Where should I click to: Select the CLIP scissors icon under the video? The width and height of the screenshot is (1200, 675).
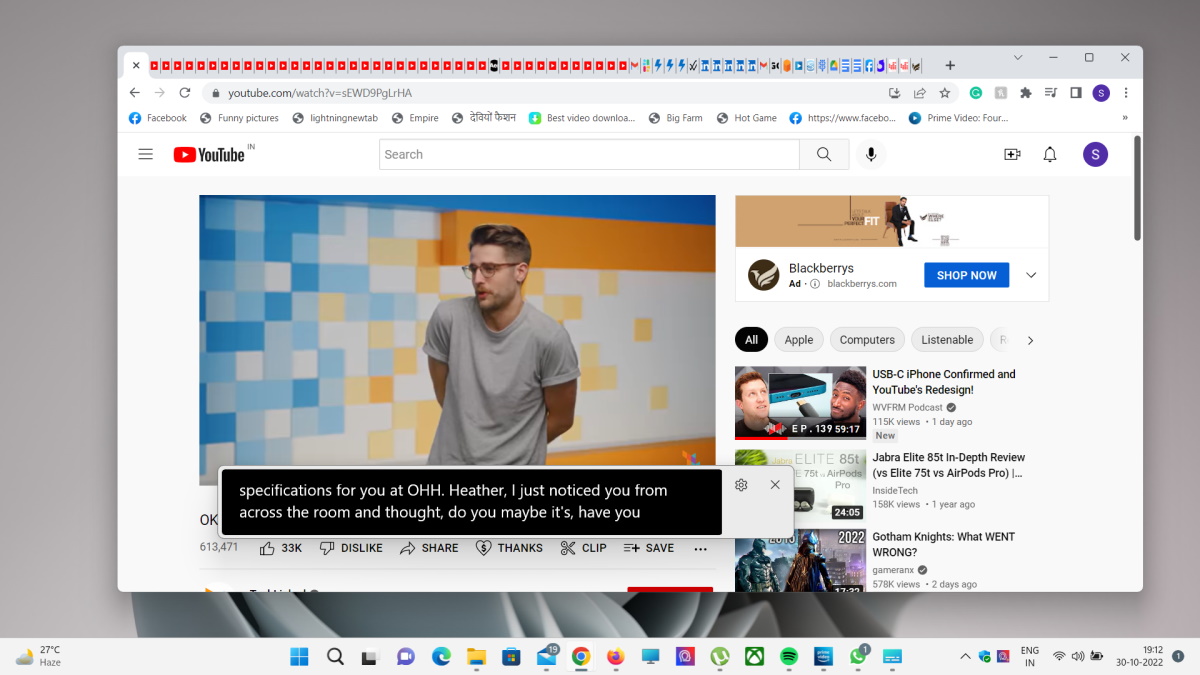point(568,548)
